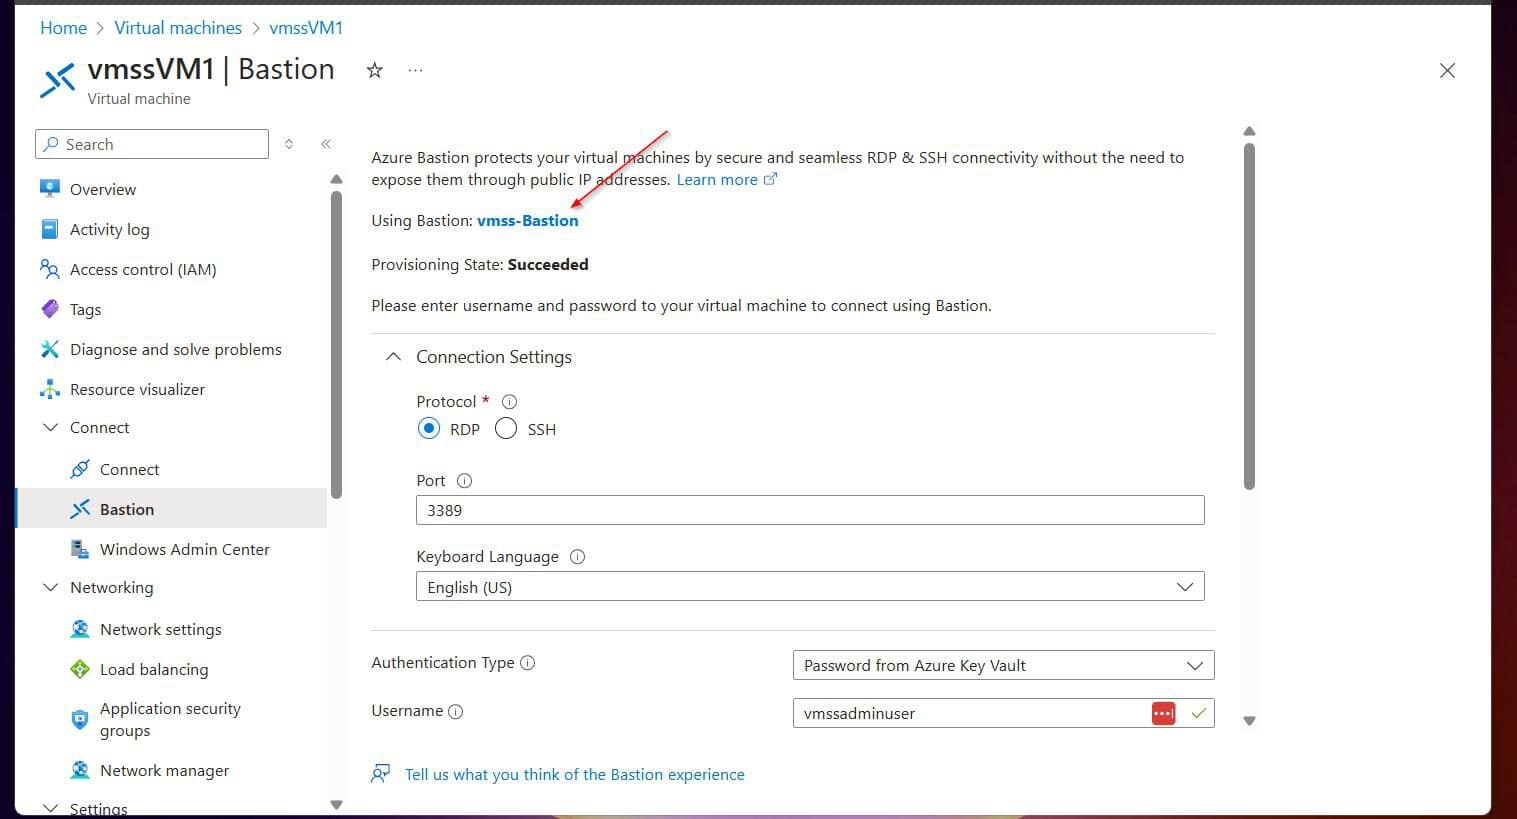Viewport: 1517px width, 819px height.
Task: Open the more options ellipsis menu
Action: pyautogui.click(x=415, y=71)
